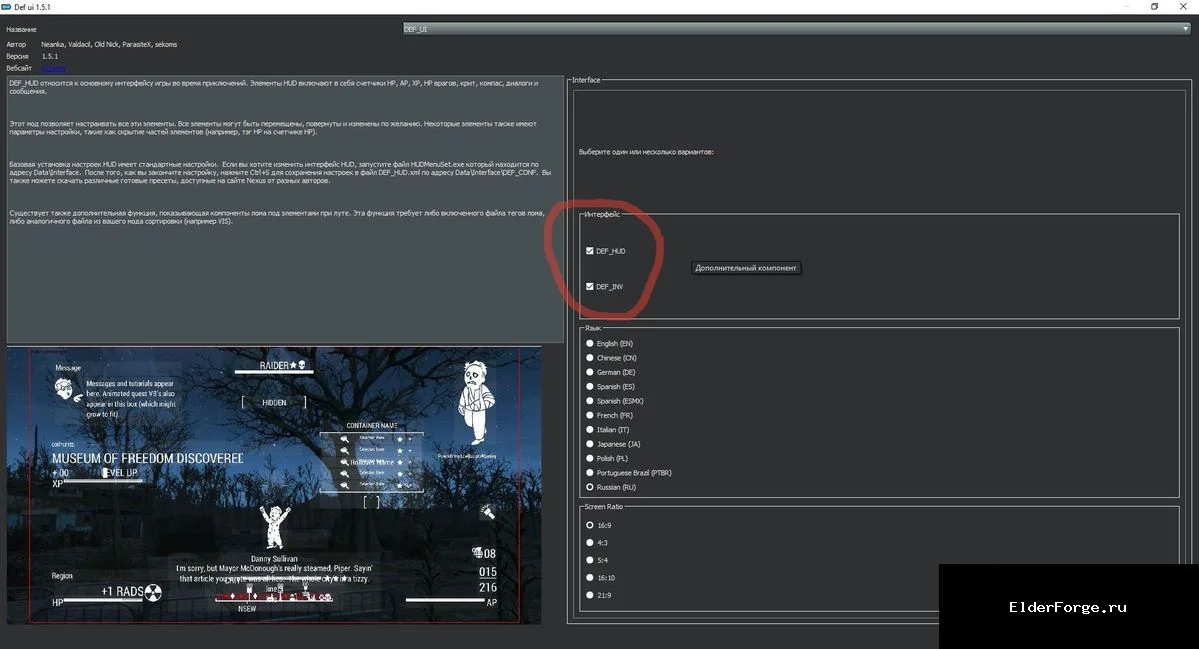The width and height of the screenshot is (1199, 649).
Task: Toggle the DEF_INV checkbox
Action: point(590,287)
